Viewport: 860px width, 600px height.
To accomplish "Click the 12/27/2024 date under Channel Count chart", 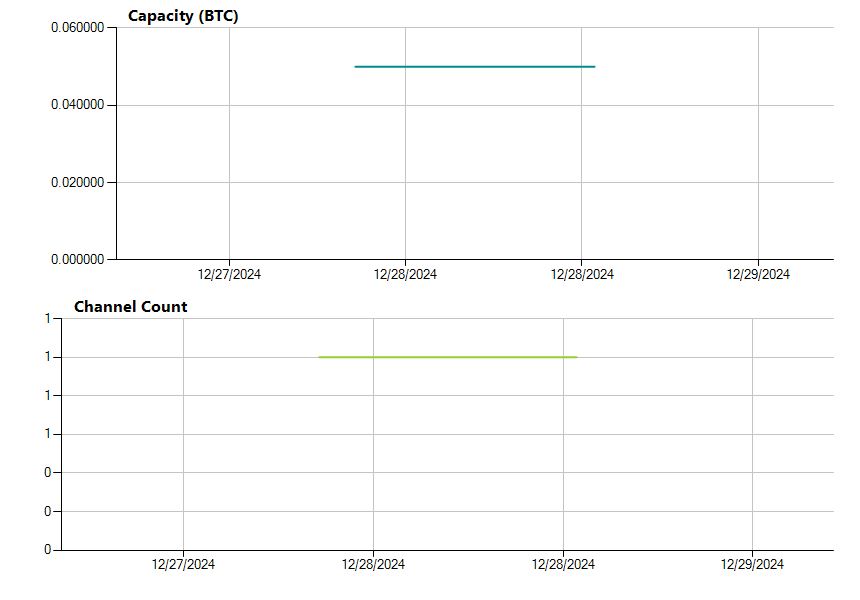I will (x=183, y=565).
